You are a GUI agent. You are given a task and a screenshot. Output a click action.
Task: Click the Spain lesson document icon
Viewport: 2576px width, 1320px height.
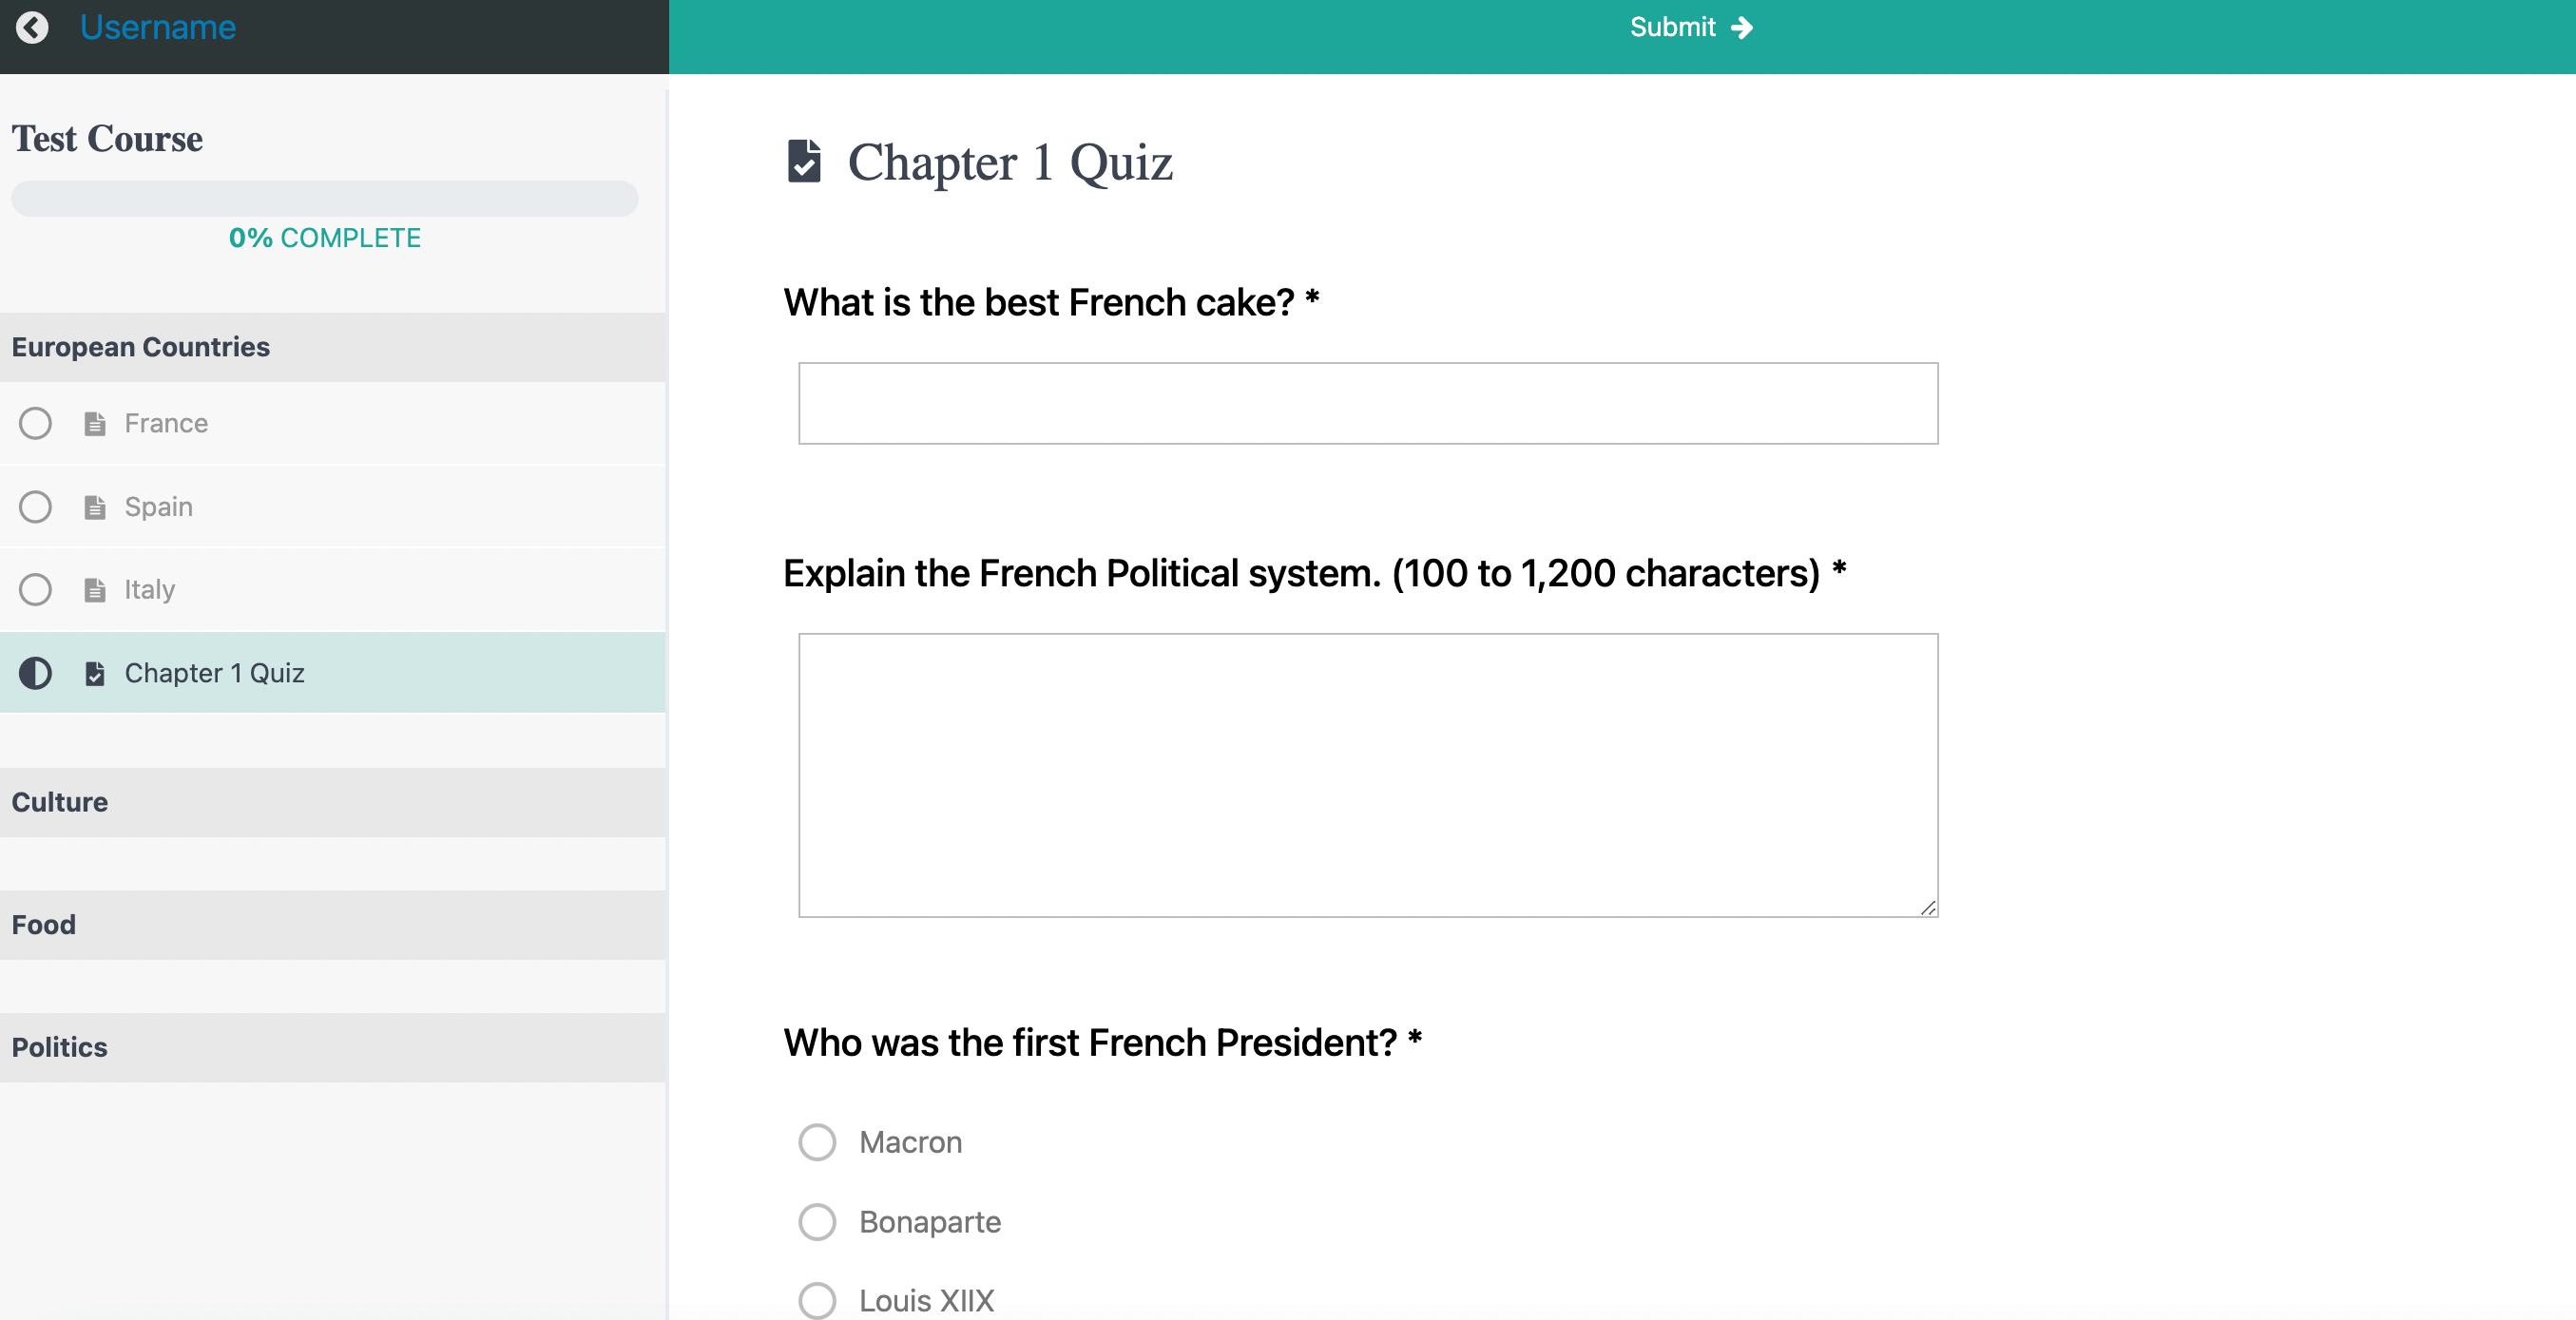(94, 507)
